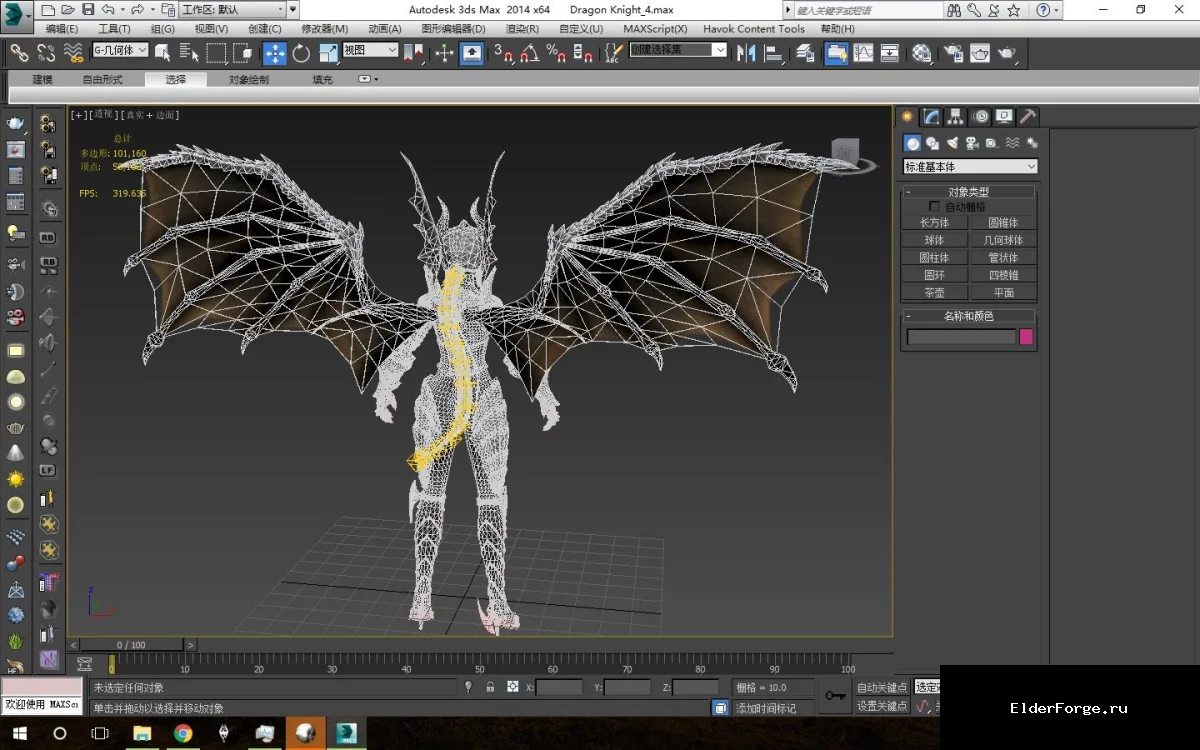The image size is (1200, 750).
Task: Open the 修改器(M) menu
Action: (x=324, y=29)
